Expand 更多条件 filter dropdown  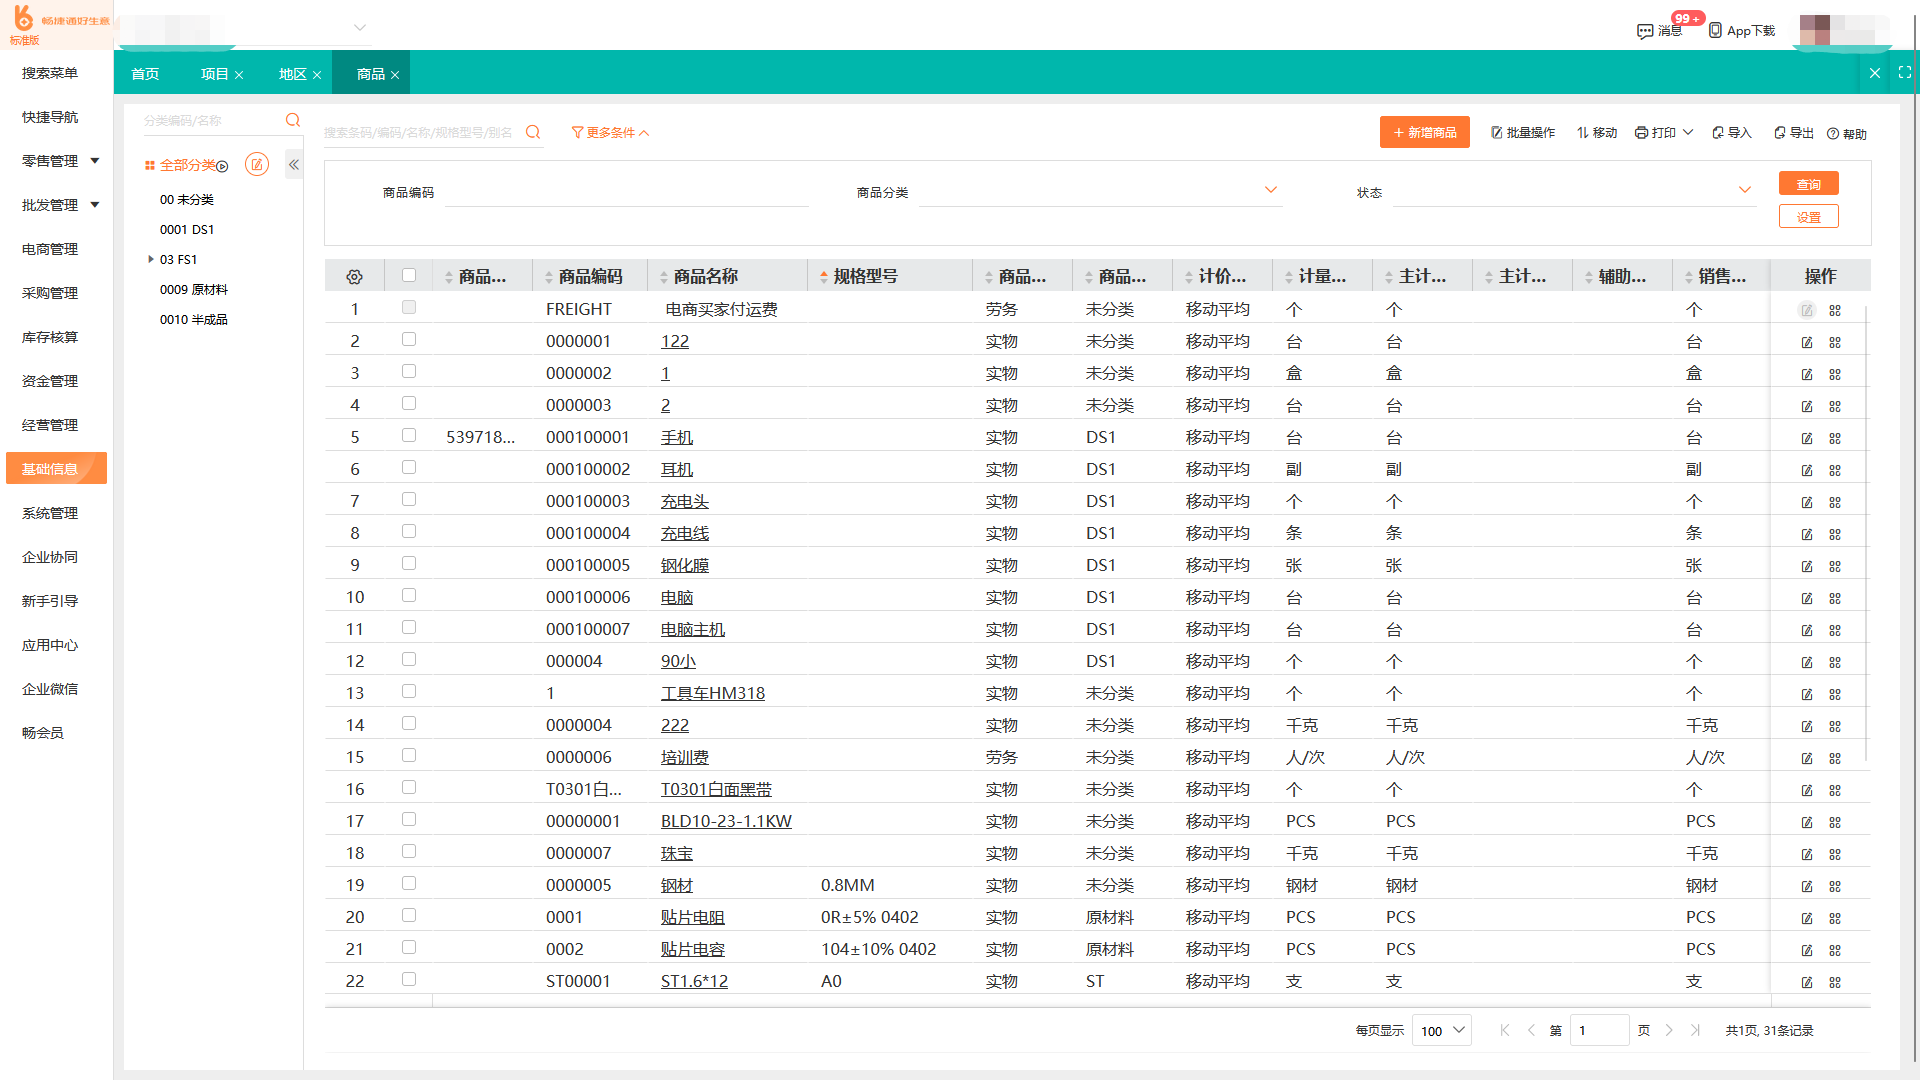pos(611,131)
